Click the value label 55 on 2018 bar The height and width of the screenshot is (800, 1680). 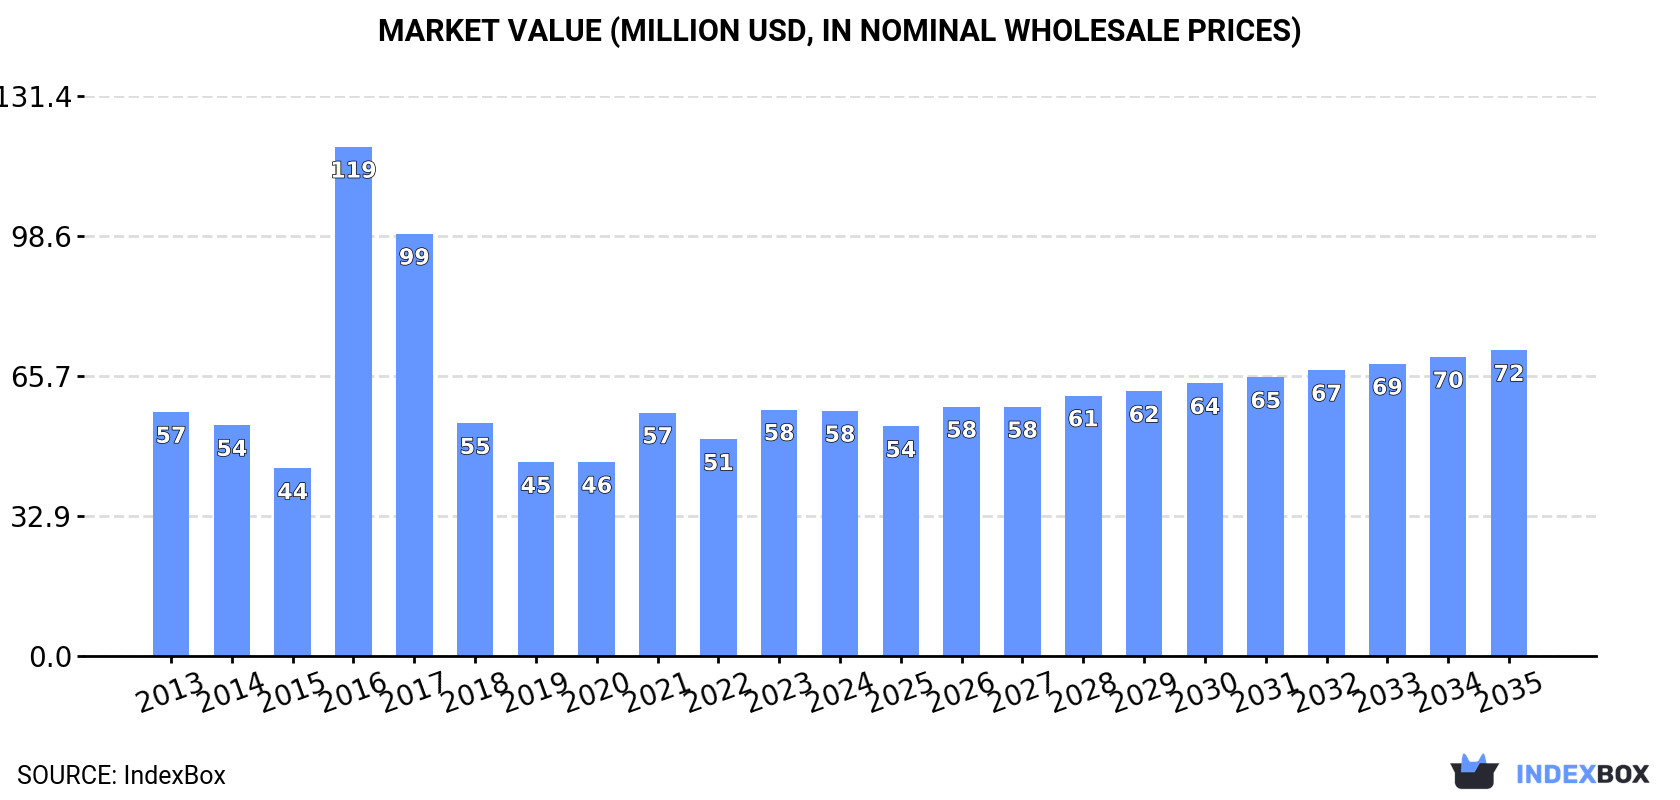475,446
